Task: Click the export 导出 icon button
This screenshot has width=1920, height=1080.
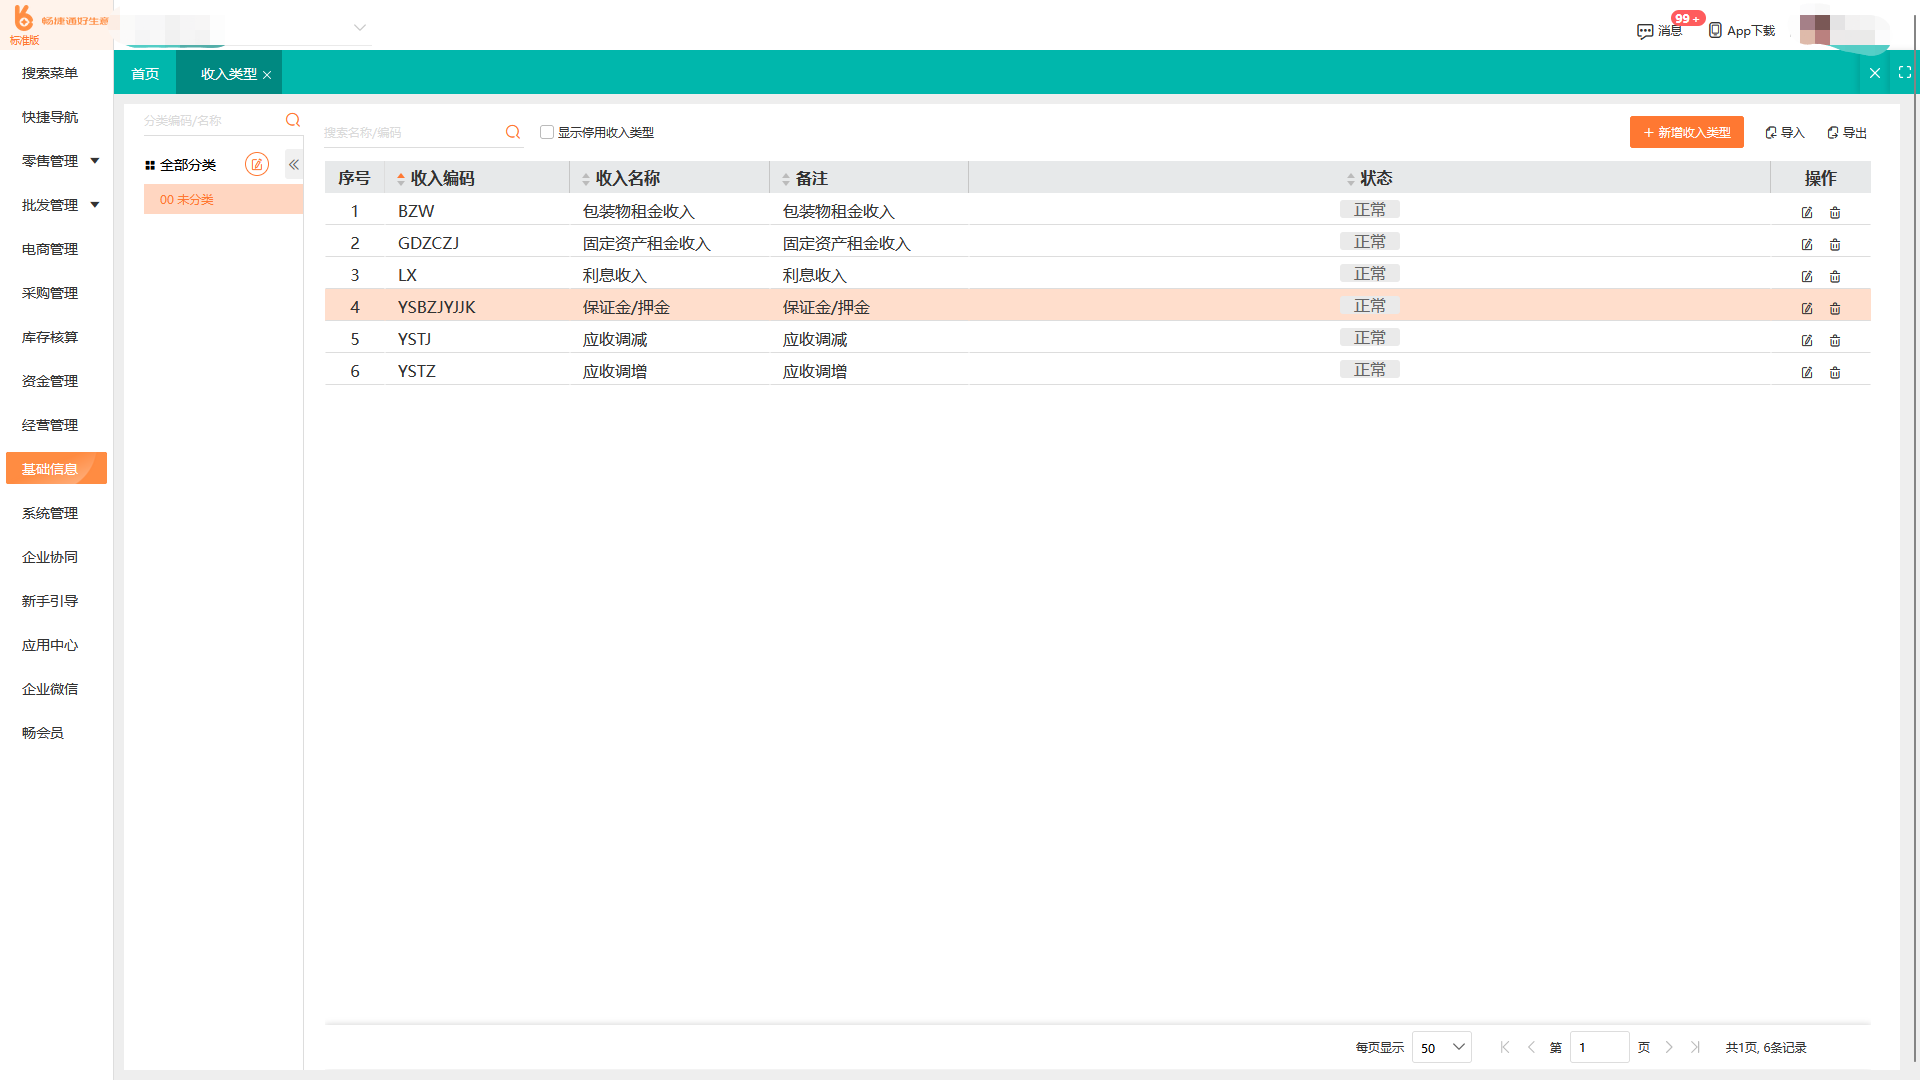Action: 1846,132
